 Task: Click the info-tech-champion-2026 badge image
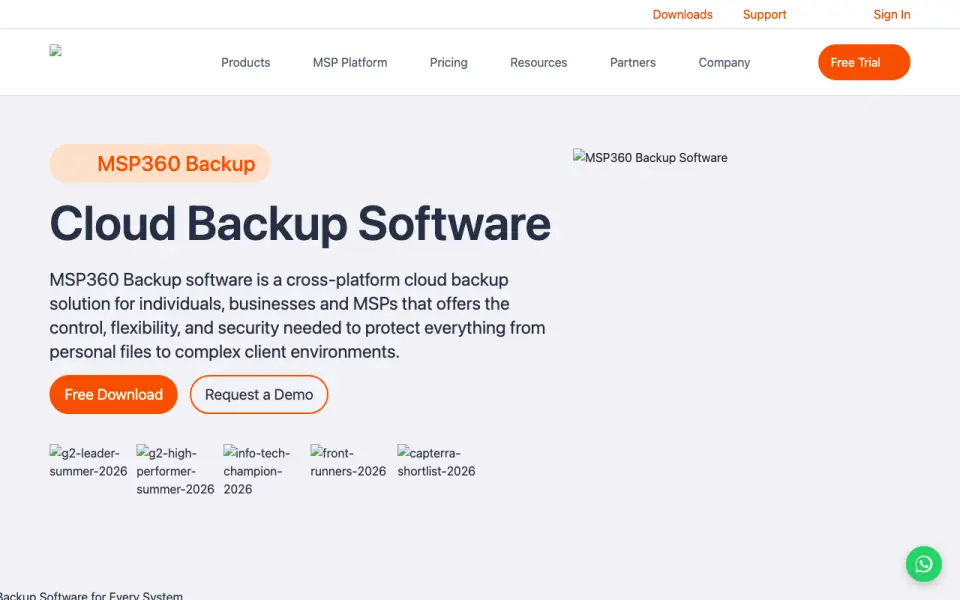[257, 471]
